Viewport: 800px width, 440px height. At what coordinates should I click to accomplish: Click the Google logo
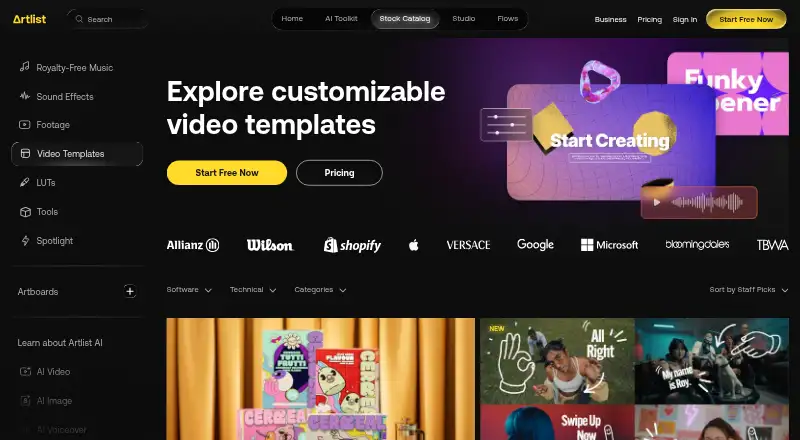pos(535,245)
